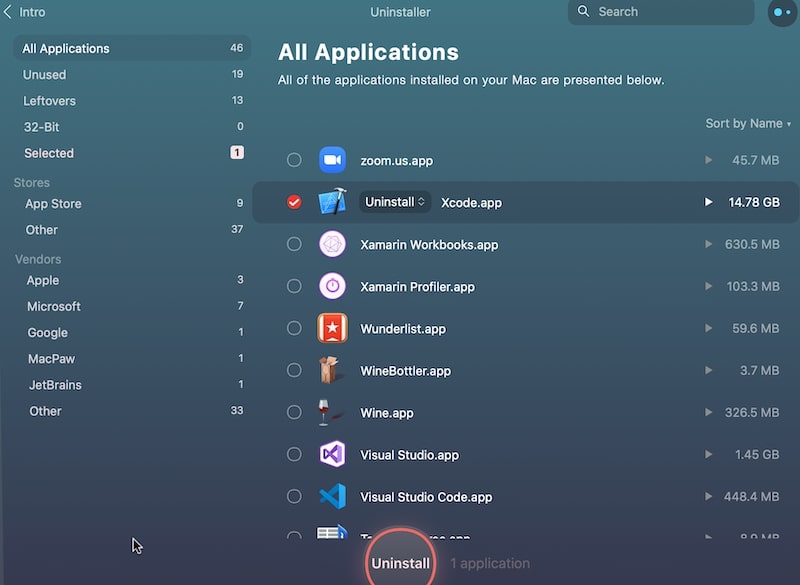Open the Uninstall action dropdown for Xcode
Screen dimensions: 800x585
(x=395, y=202)
